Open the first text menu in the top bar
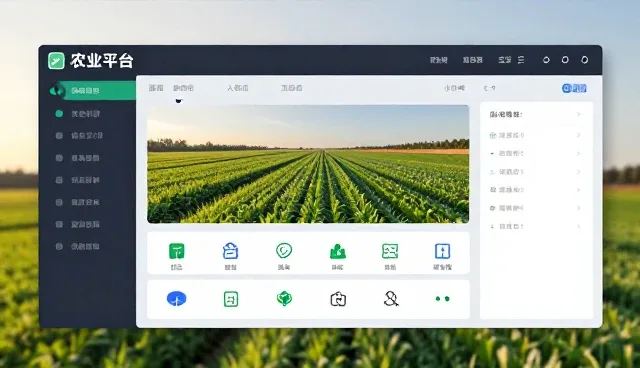 click(438, 60)
